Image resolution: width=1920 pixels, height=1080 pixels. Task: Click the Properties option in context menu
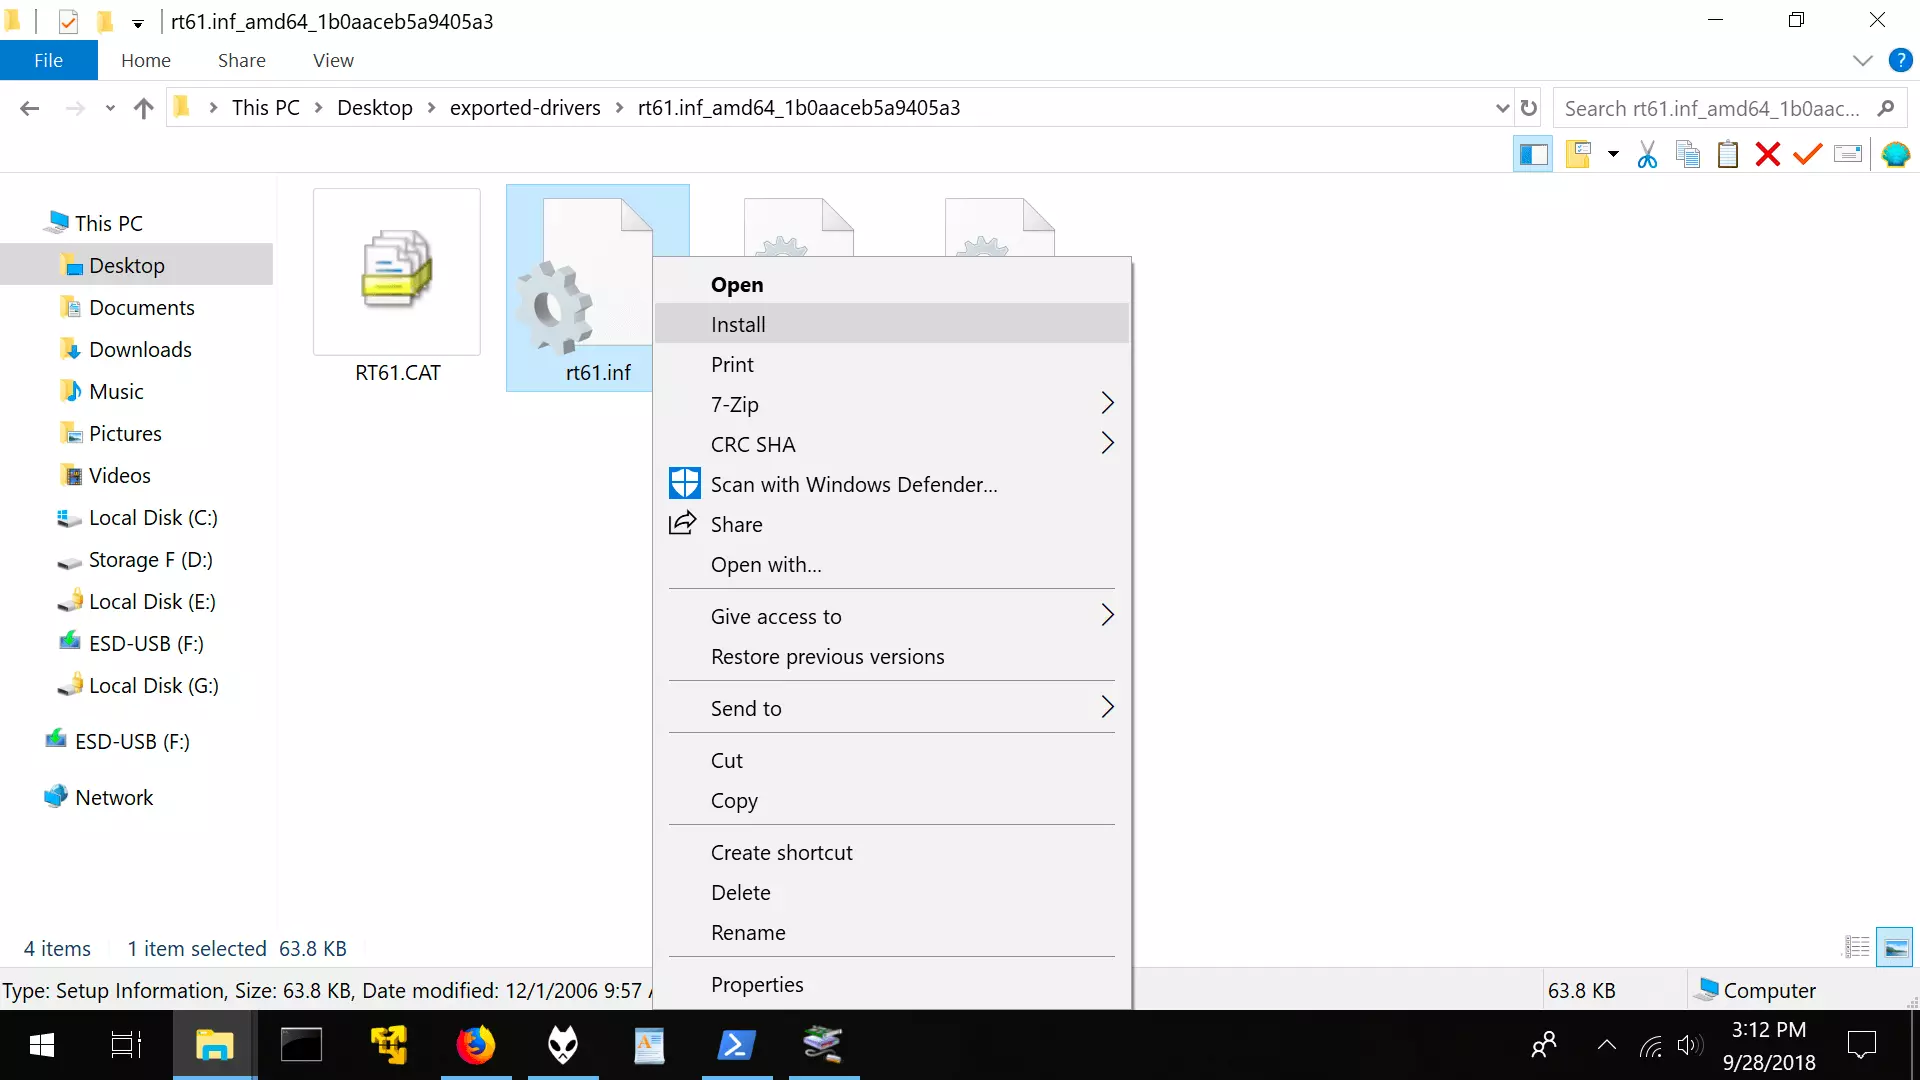[757, 984]
